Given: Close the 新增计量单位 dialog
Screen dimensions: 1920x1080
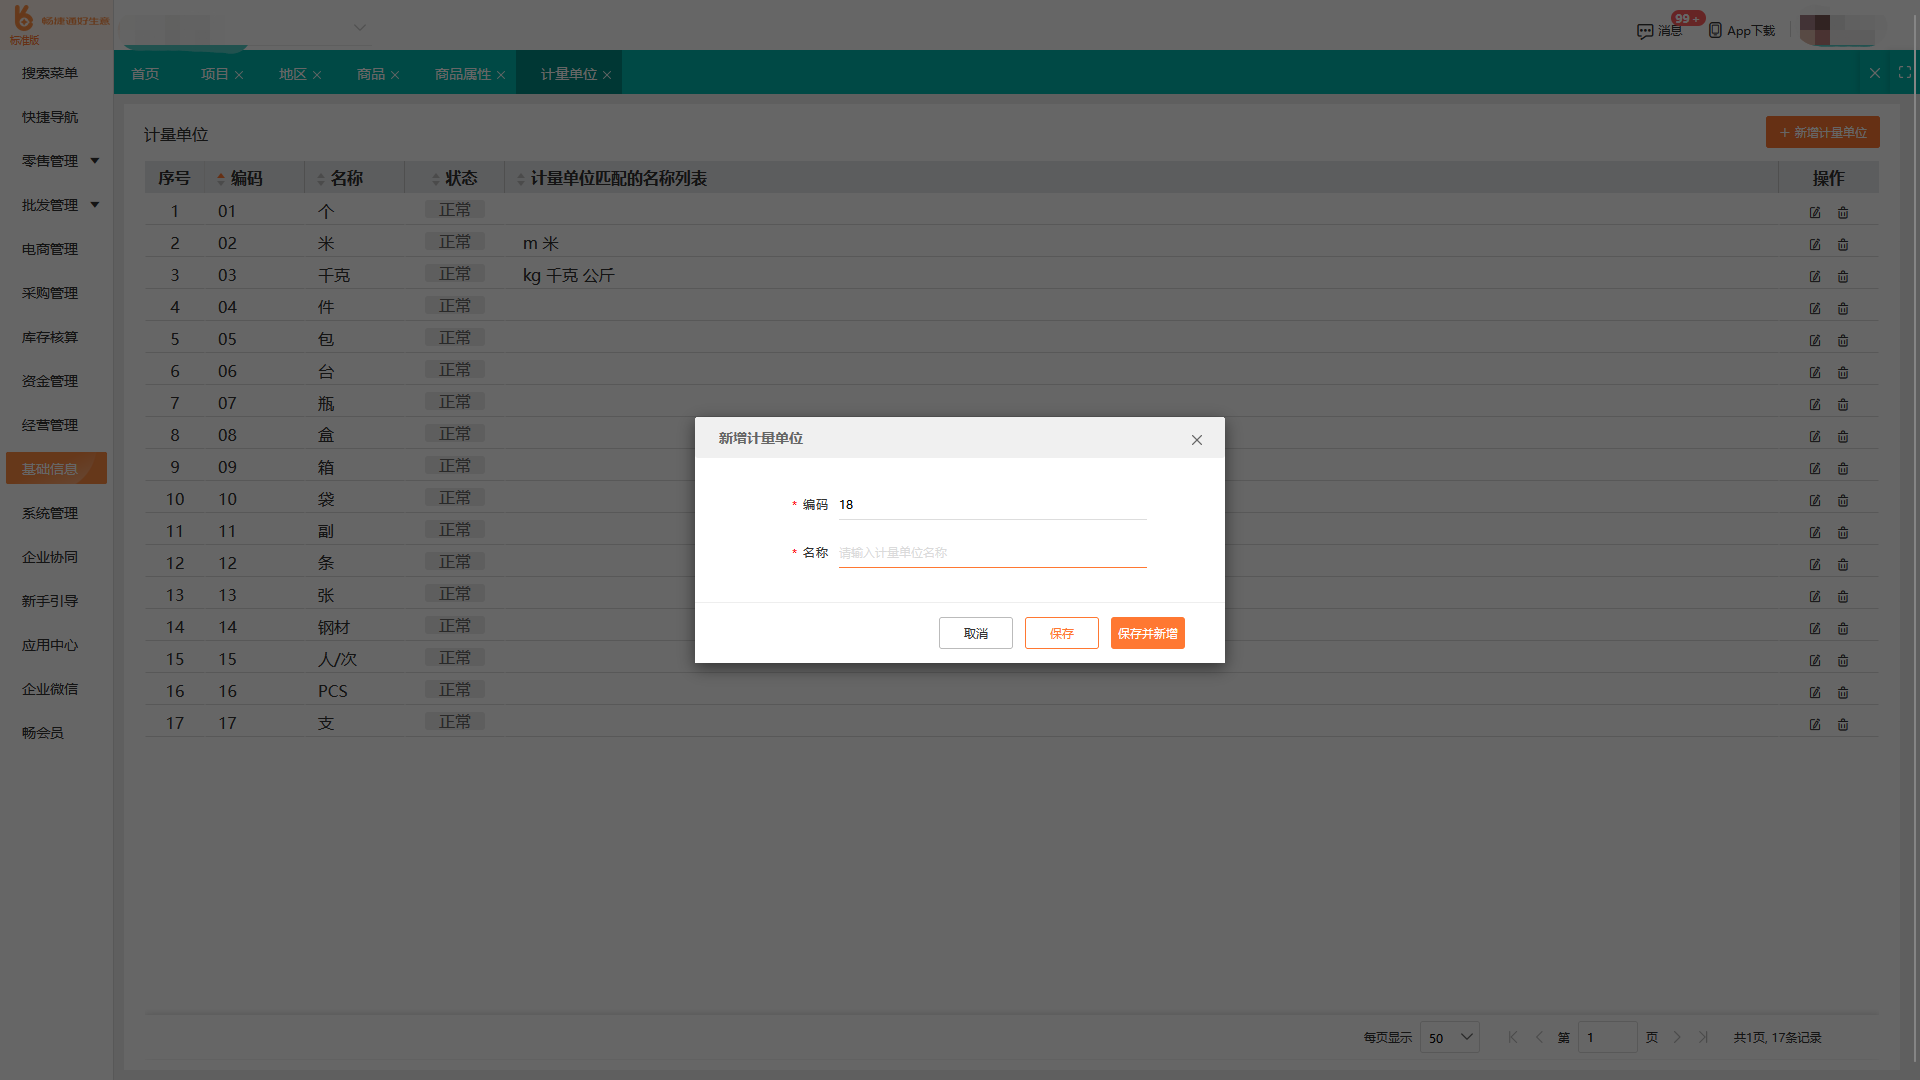Looking at the screenshot, I should click(x=1196, y=439).
